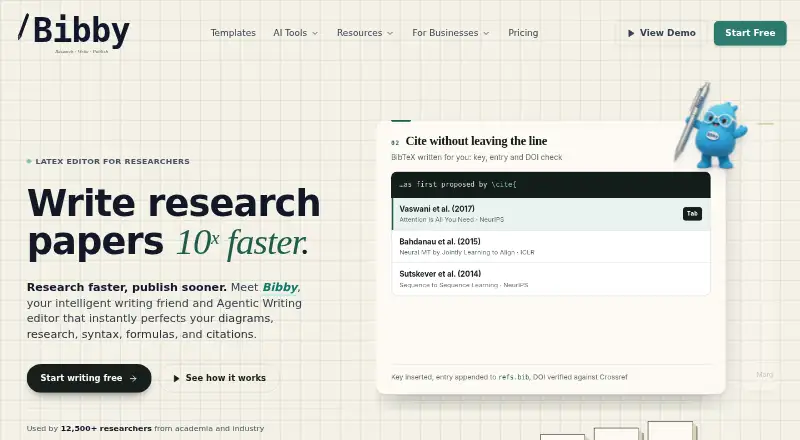Click the refs.bib filename in footer note

(x=514, y=377)
